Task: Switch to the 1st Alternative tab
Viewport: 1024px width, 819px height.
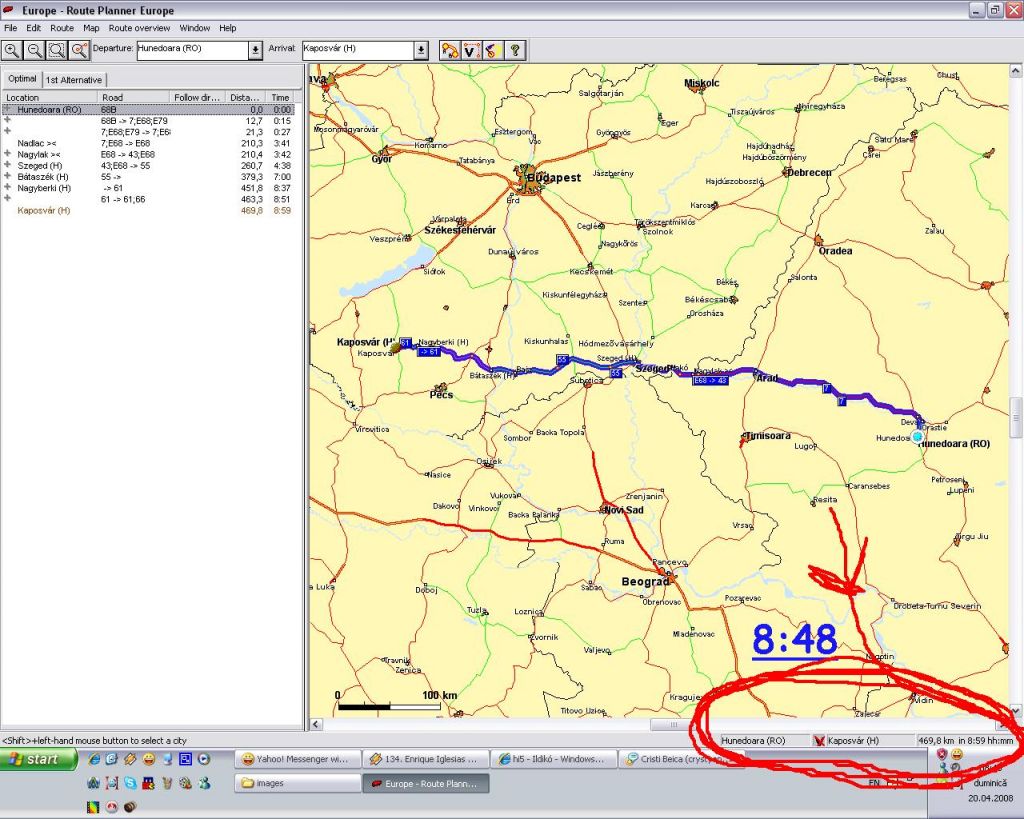Action: [73, 79]
